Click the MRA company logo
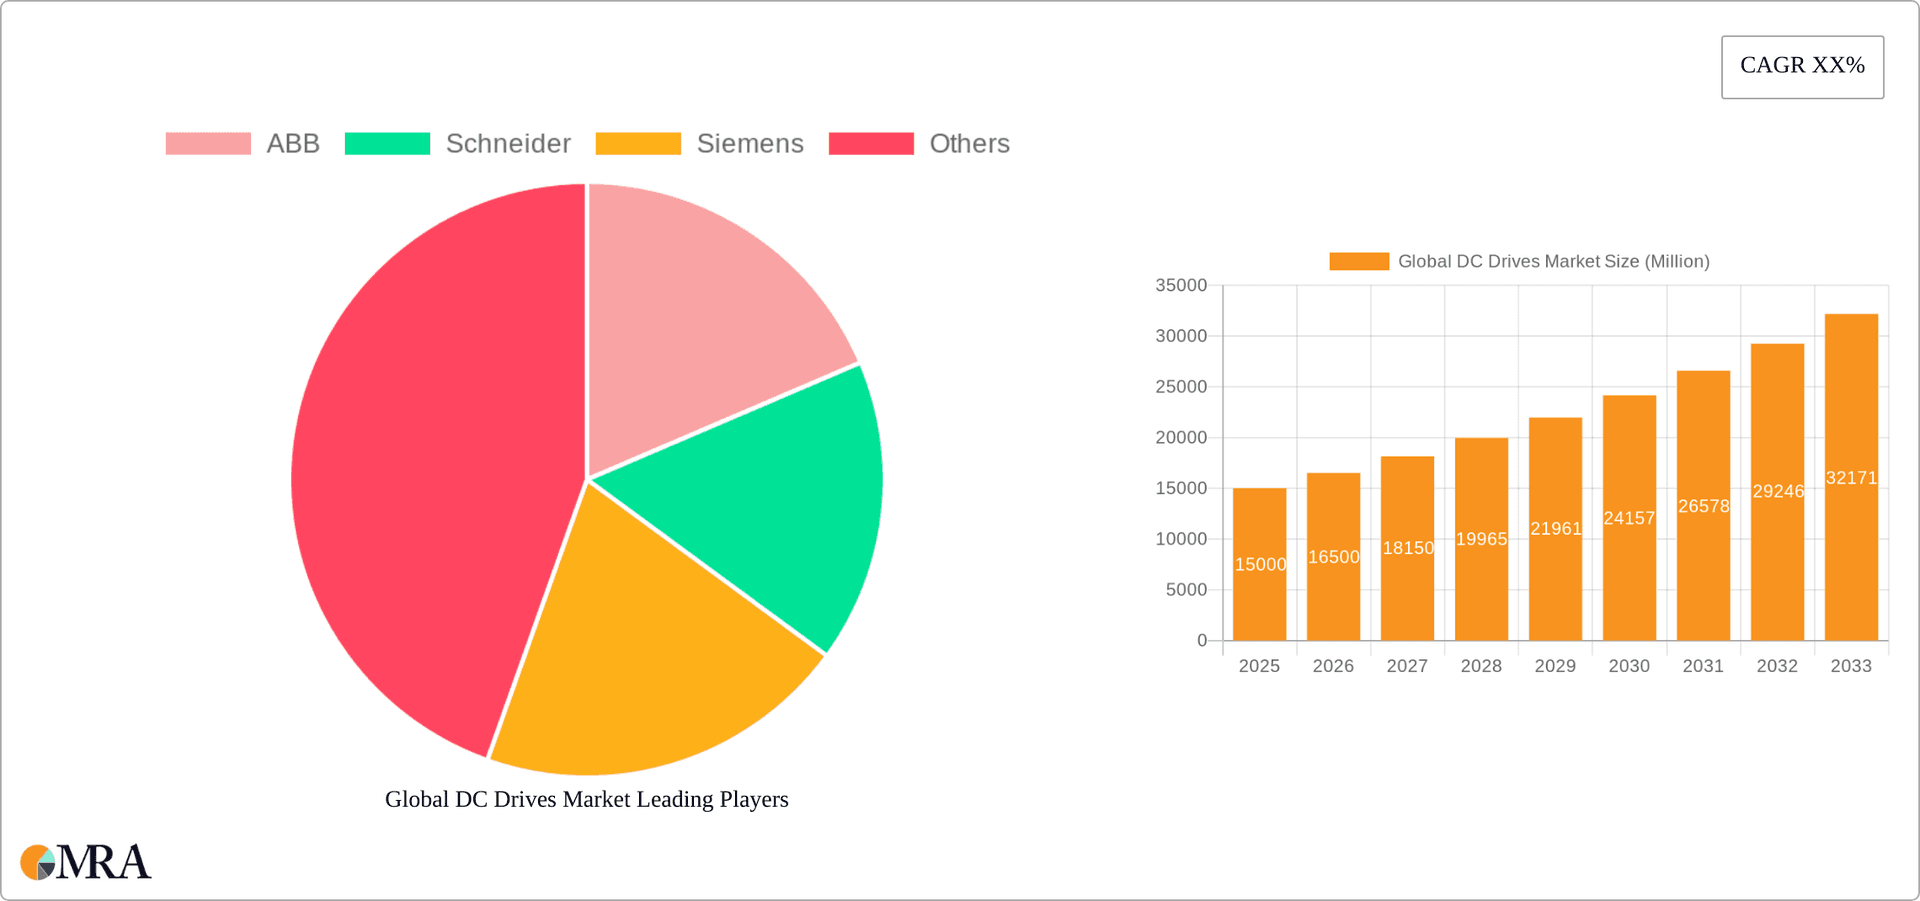Image resolution: width=1920 pixels, height=901 pixels. (85, 862)
